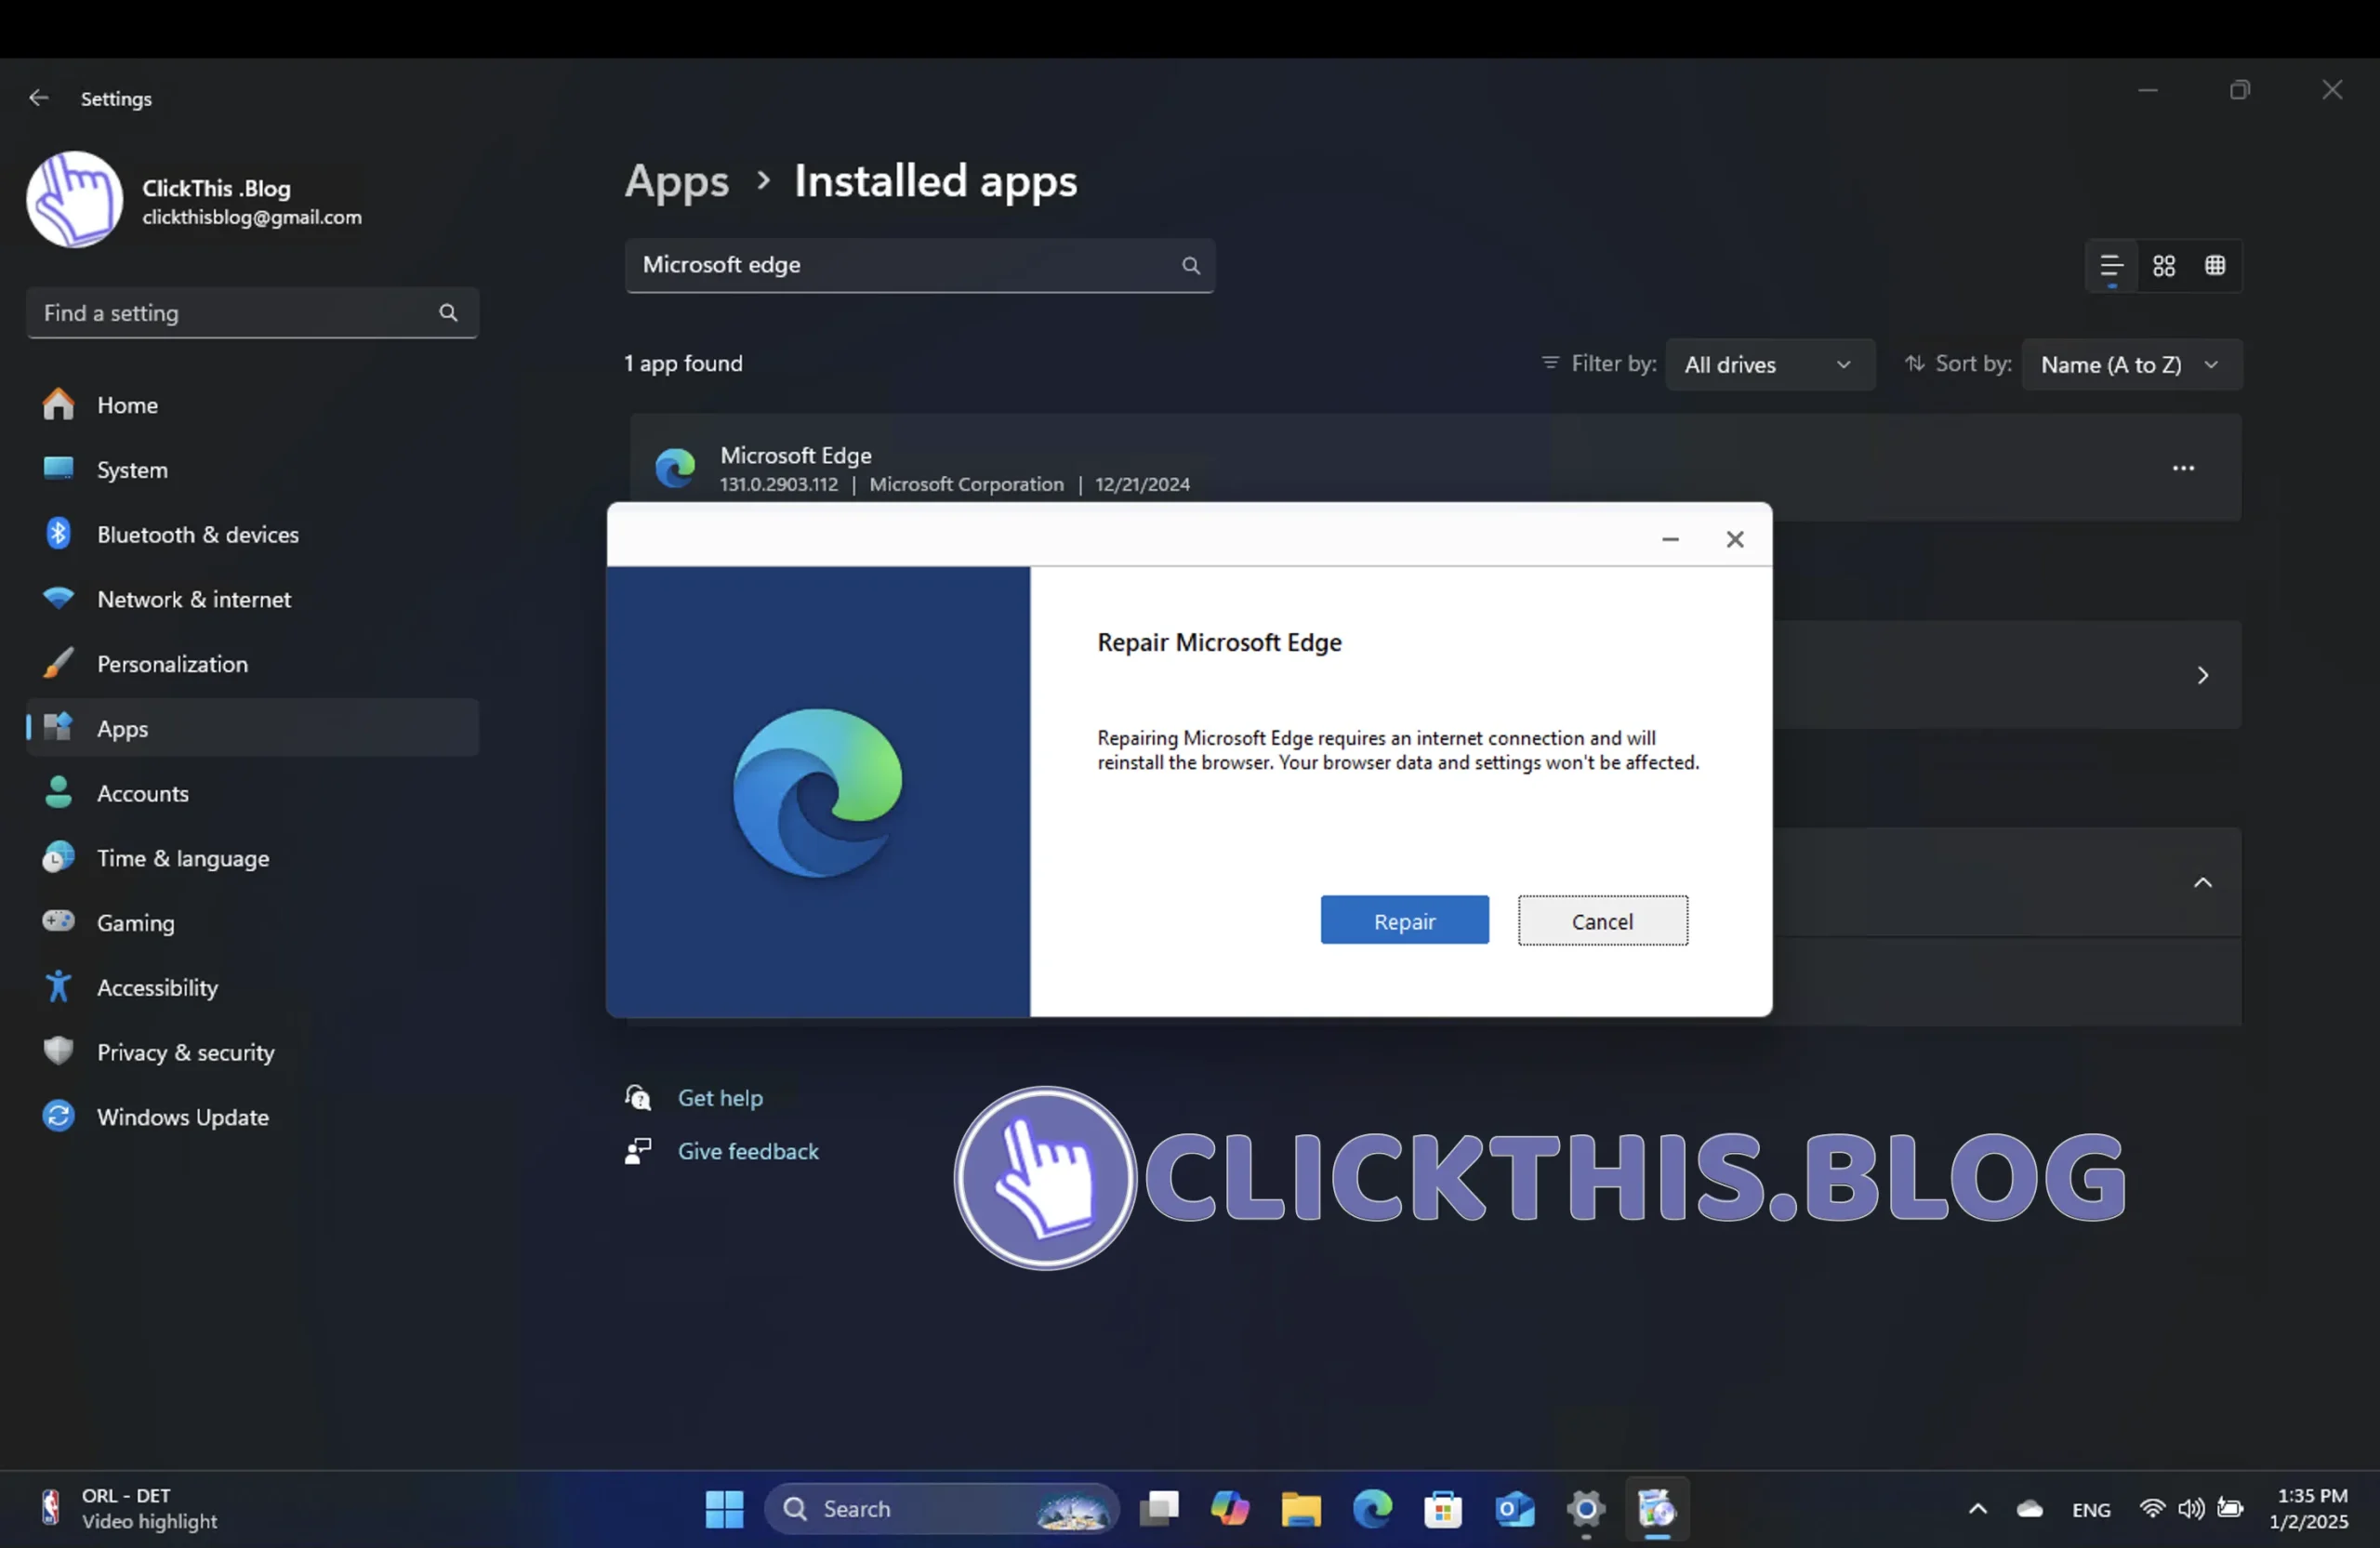2380x1548 pixels.
Task: Switch to list view layout
Action: [x=2111, y=265]
